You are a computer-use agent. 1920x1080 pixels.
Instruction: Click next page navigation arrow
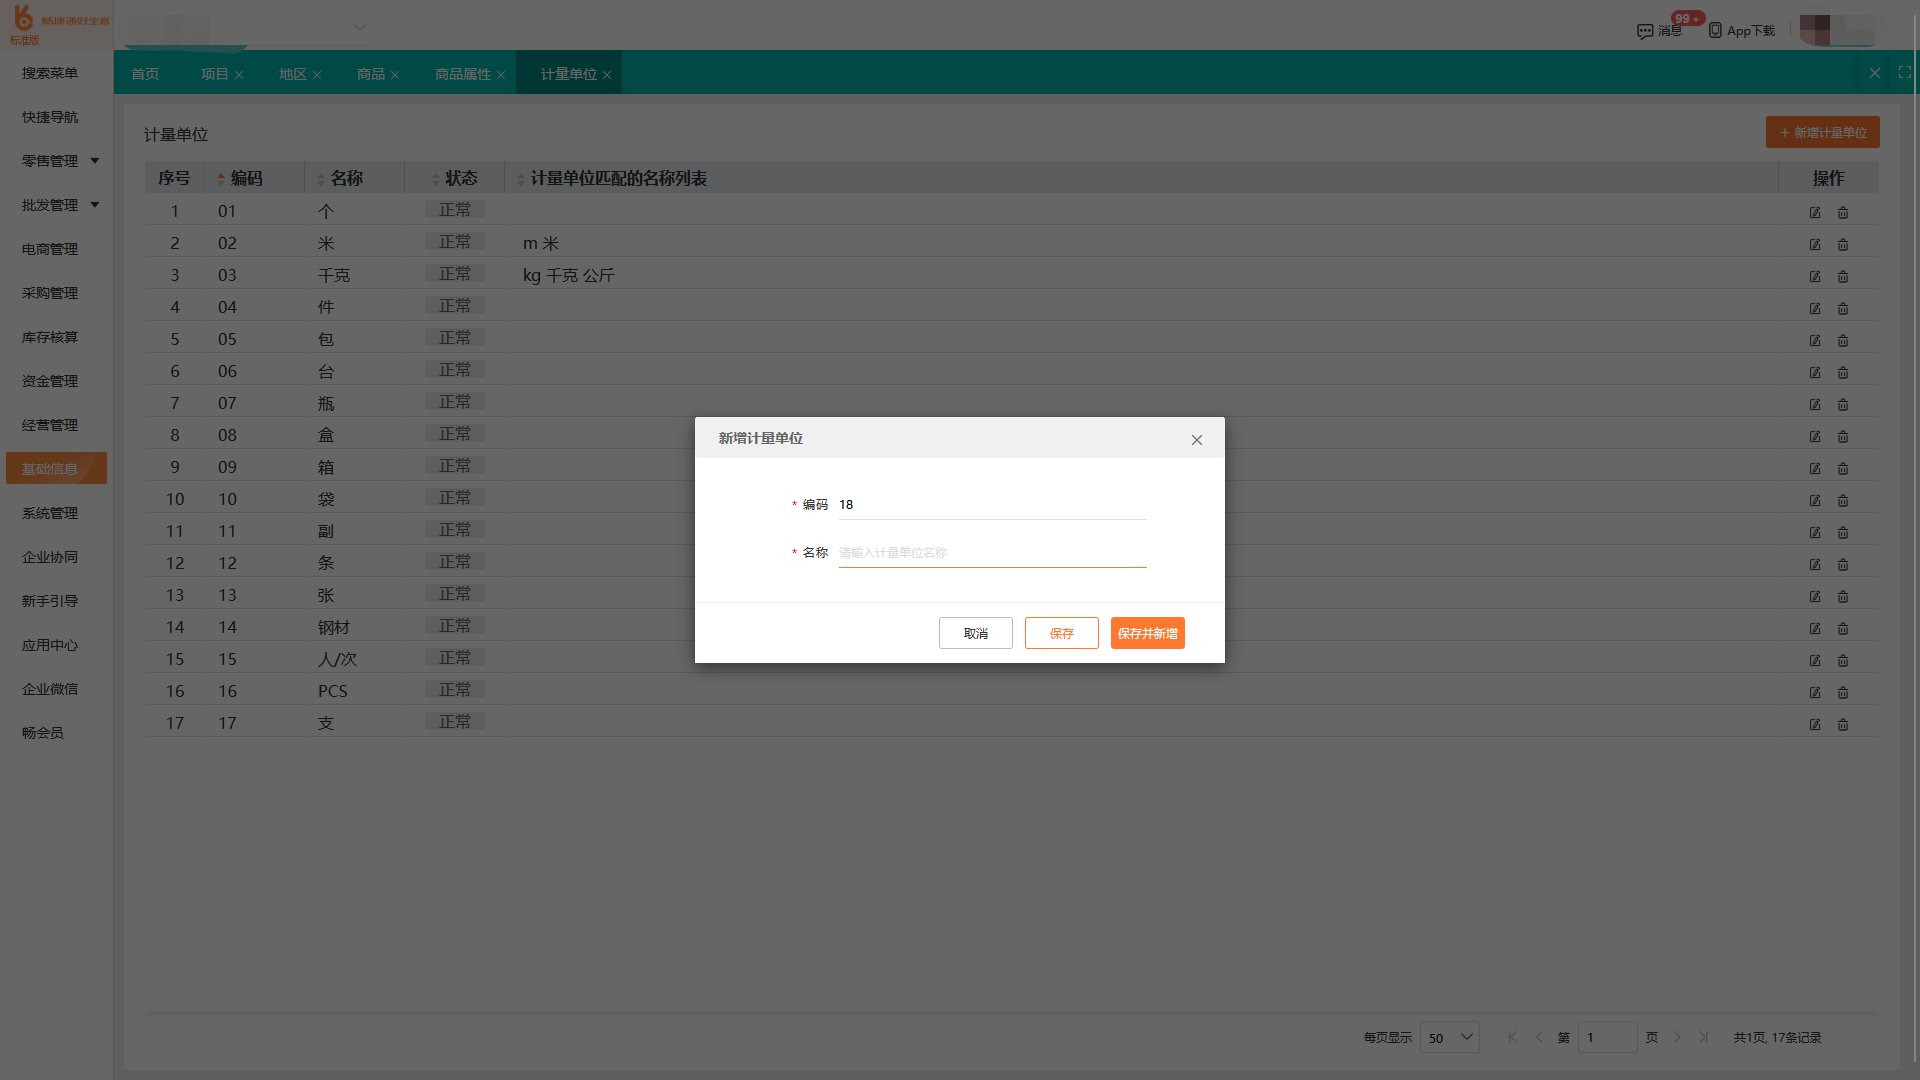[x=1679, y=1038]
